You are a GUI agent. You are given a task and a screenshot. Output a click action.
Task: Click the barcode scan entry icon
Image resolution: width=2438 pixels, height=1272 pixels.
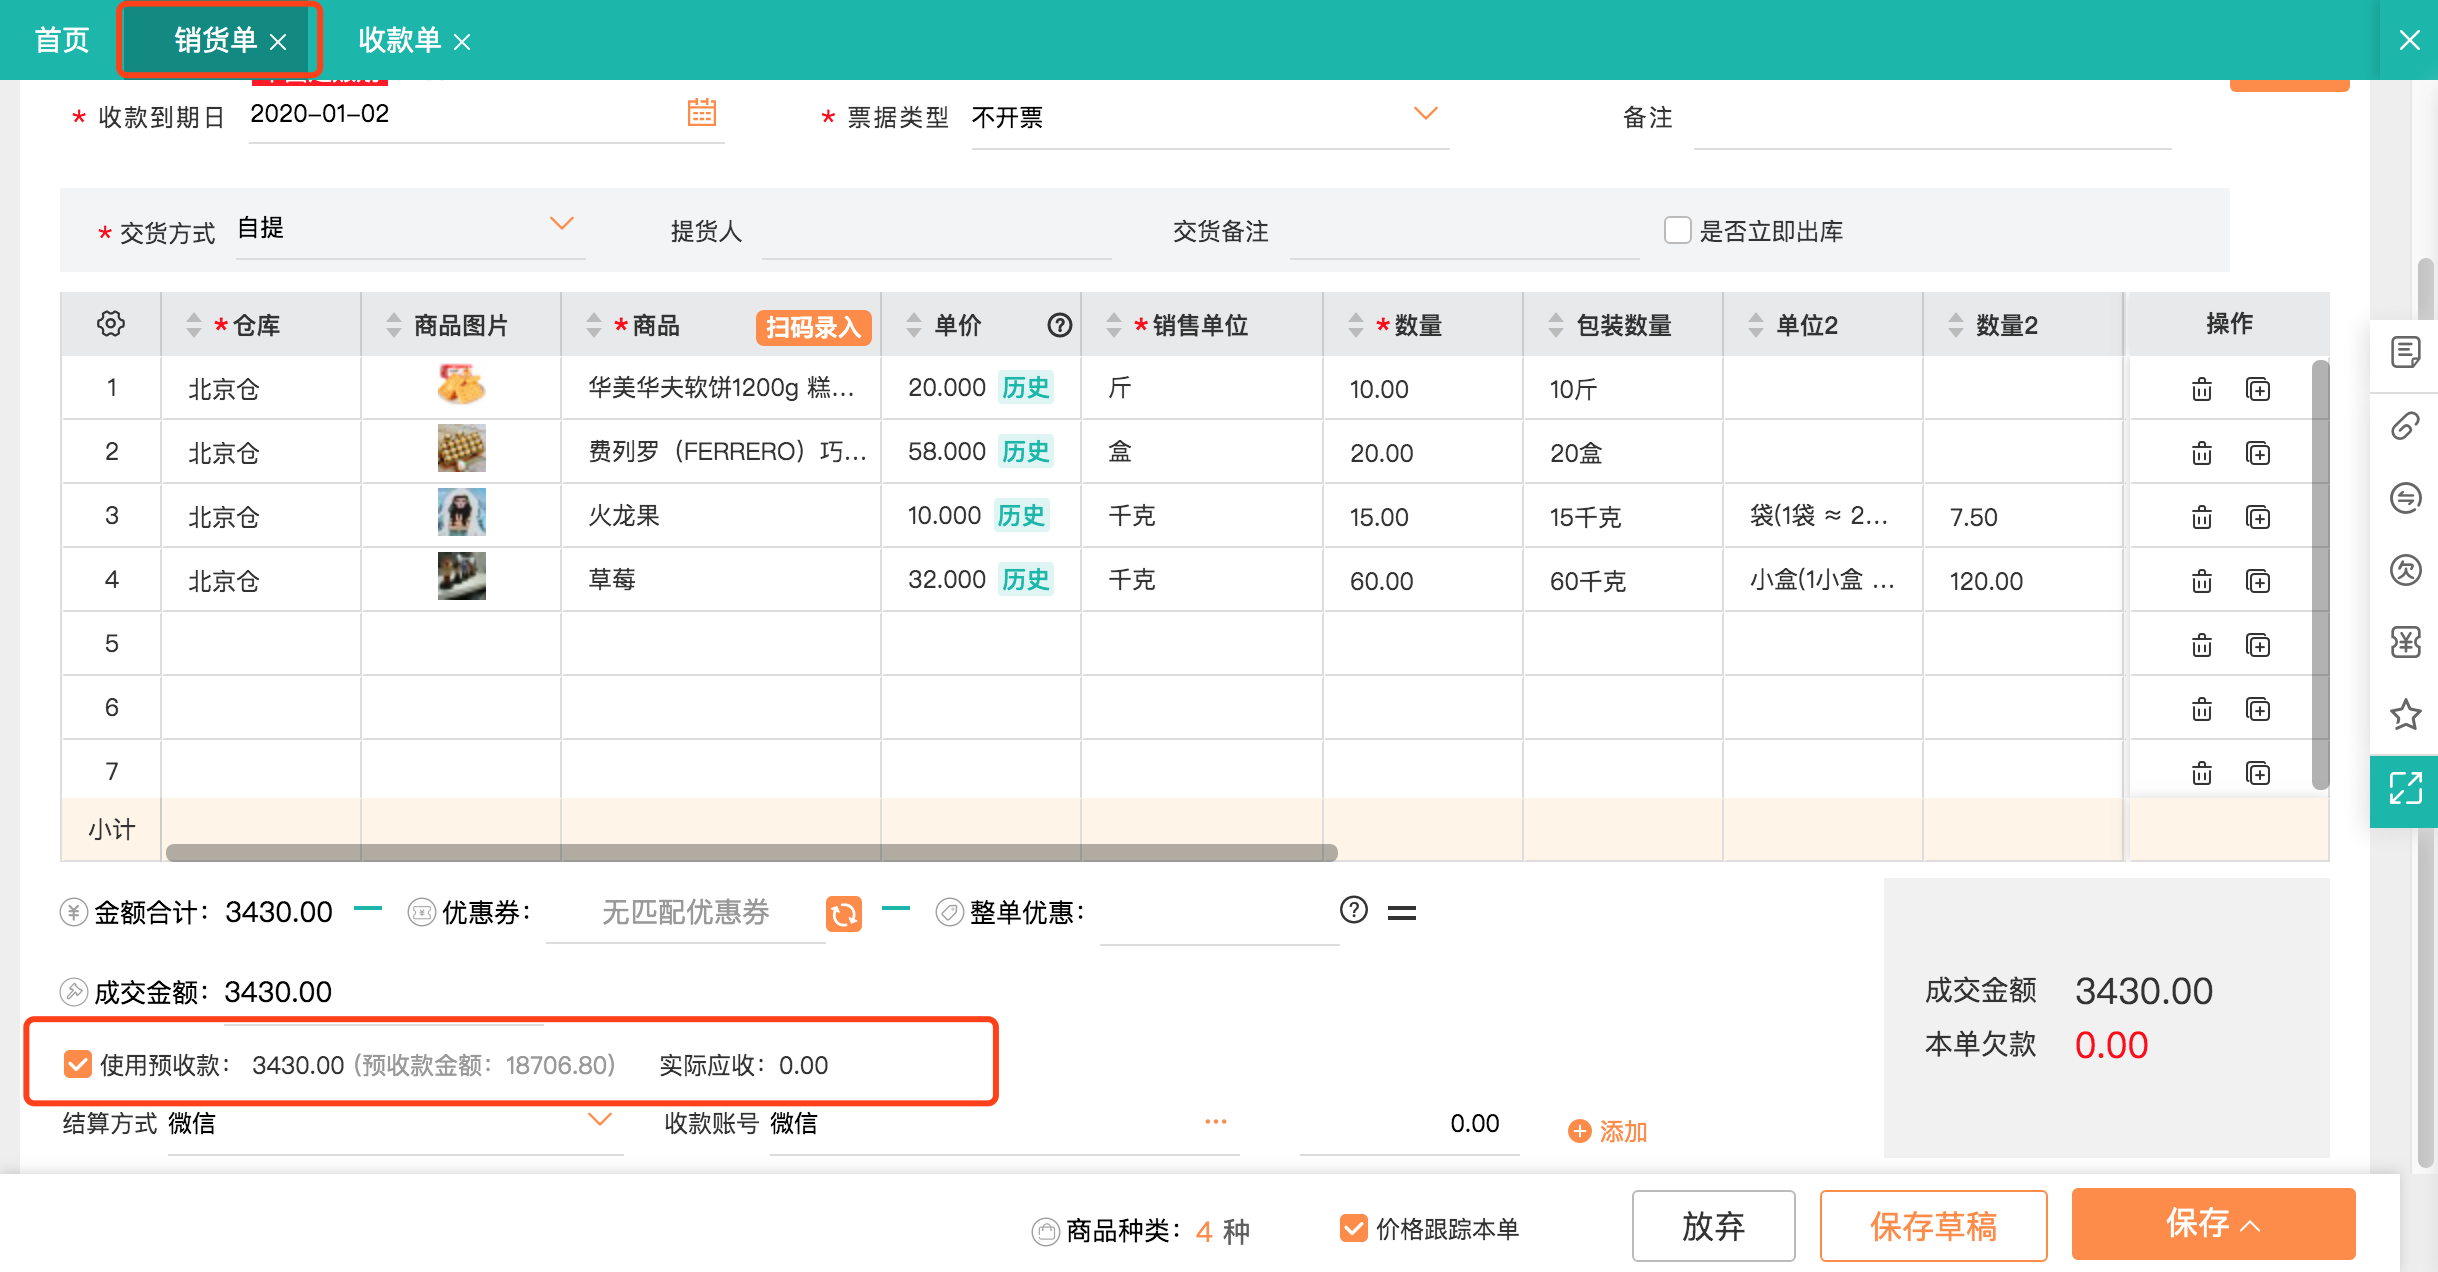coord(813,326)
